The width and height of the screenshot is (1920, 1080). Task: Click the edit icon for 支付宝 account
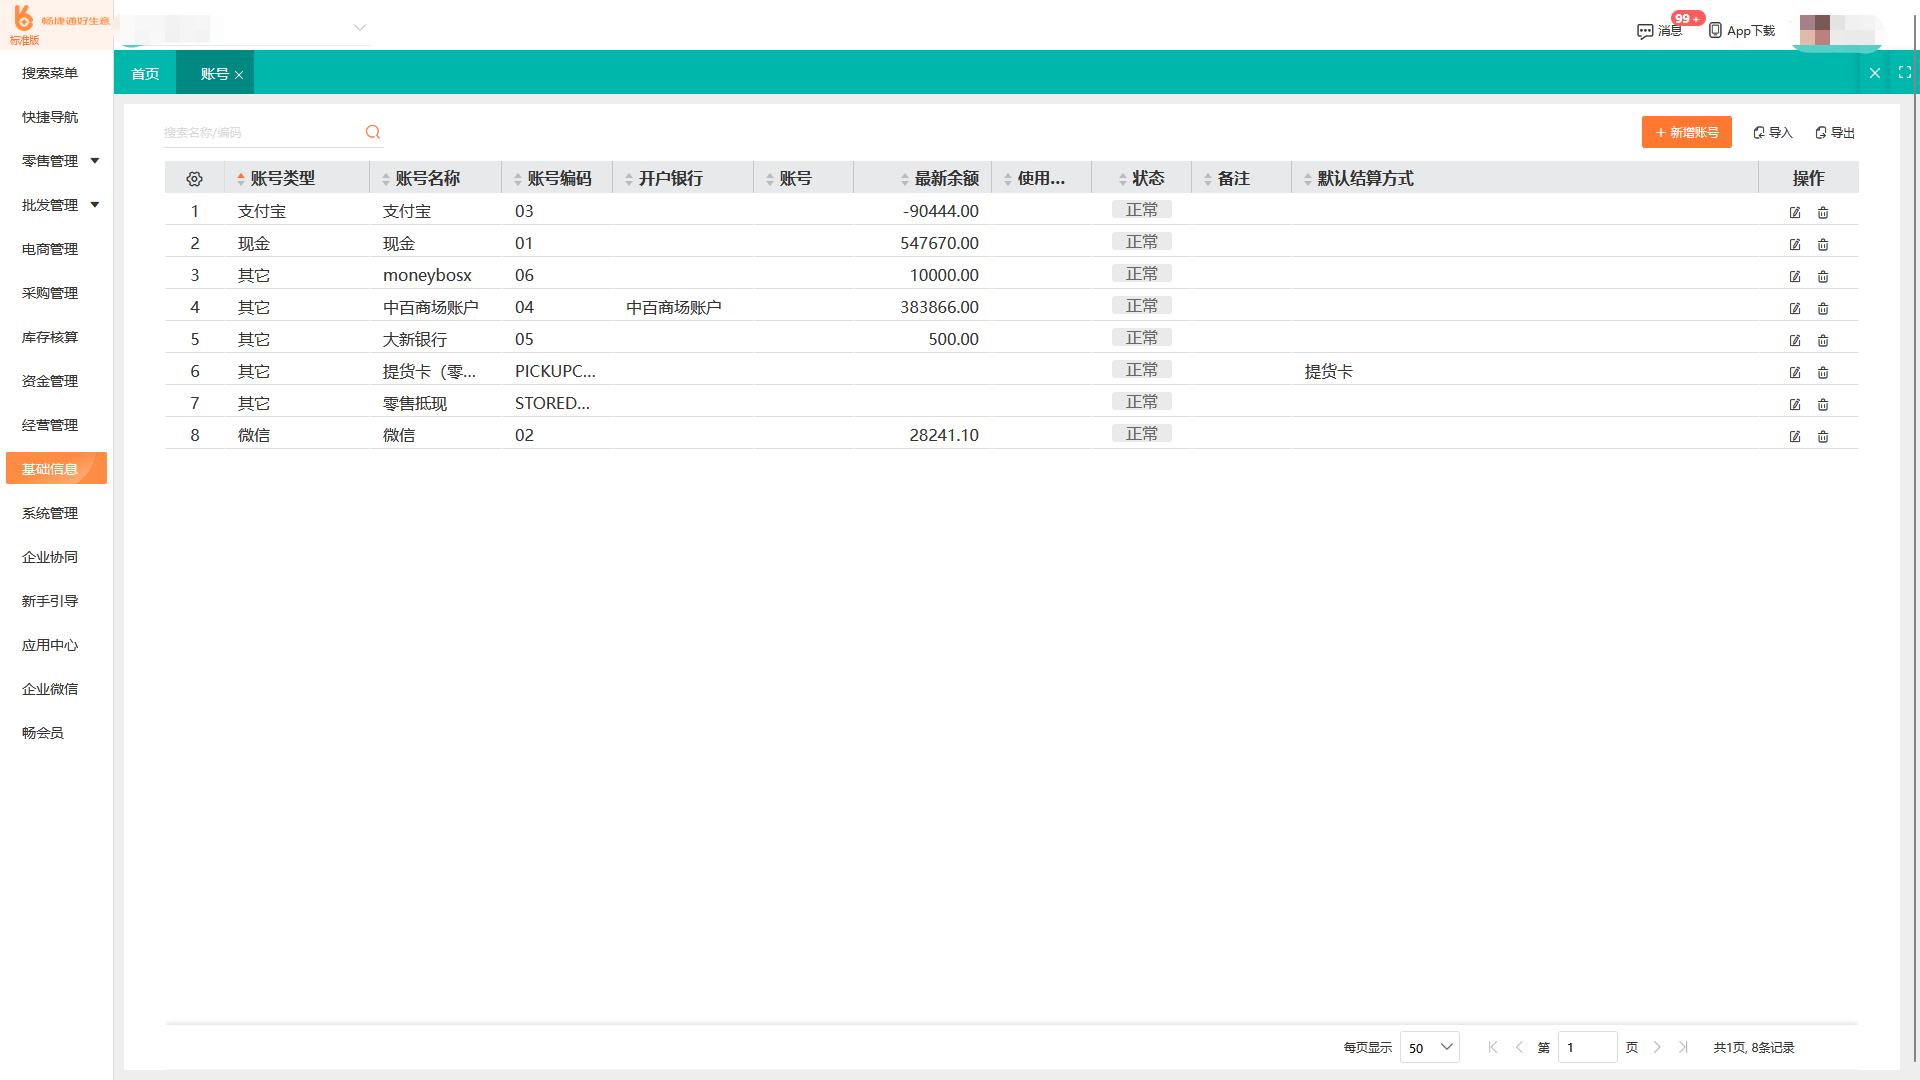pyautogui.click(x=1796, y=211)
